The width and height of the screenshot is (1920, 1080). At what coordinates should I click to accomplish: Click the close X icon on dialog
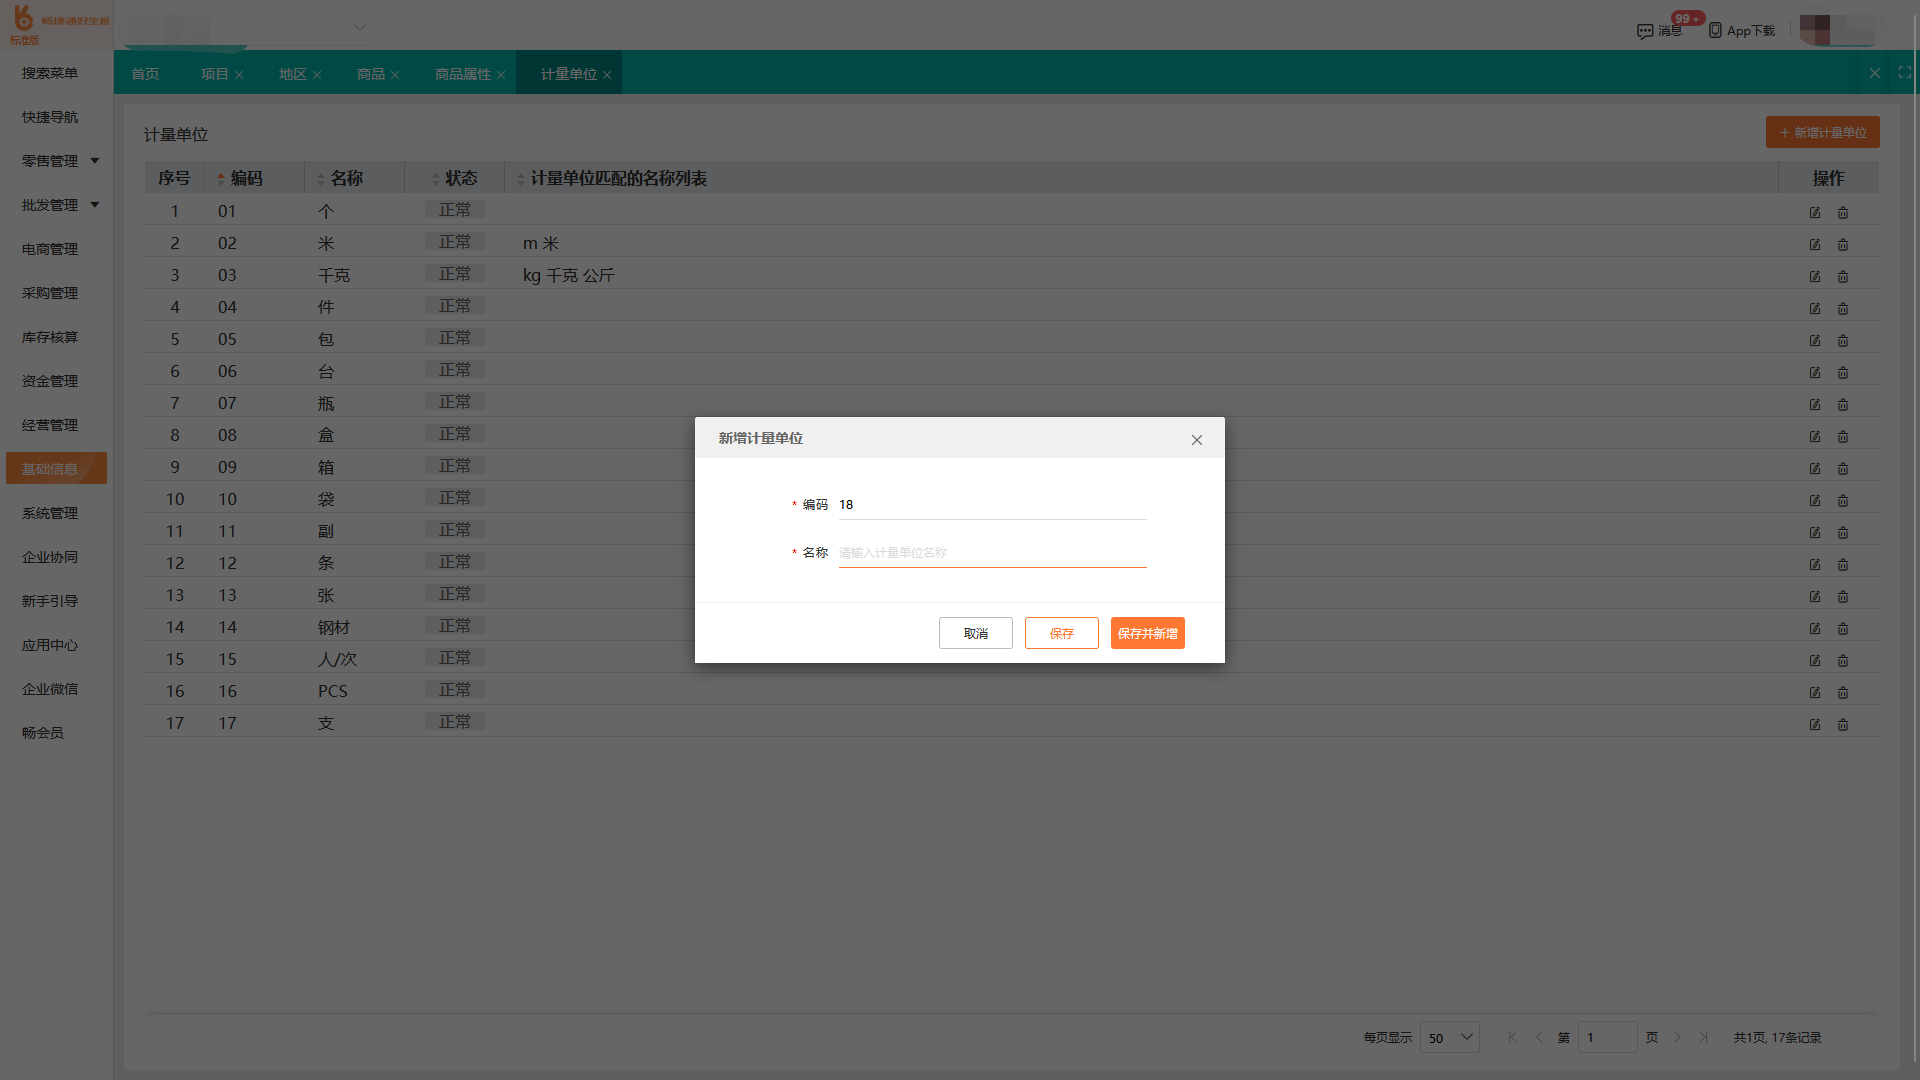1196,439
